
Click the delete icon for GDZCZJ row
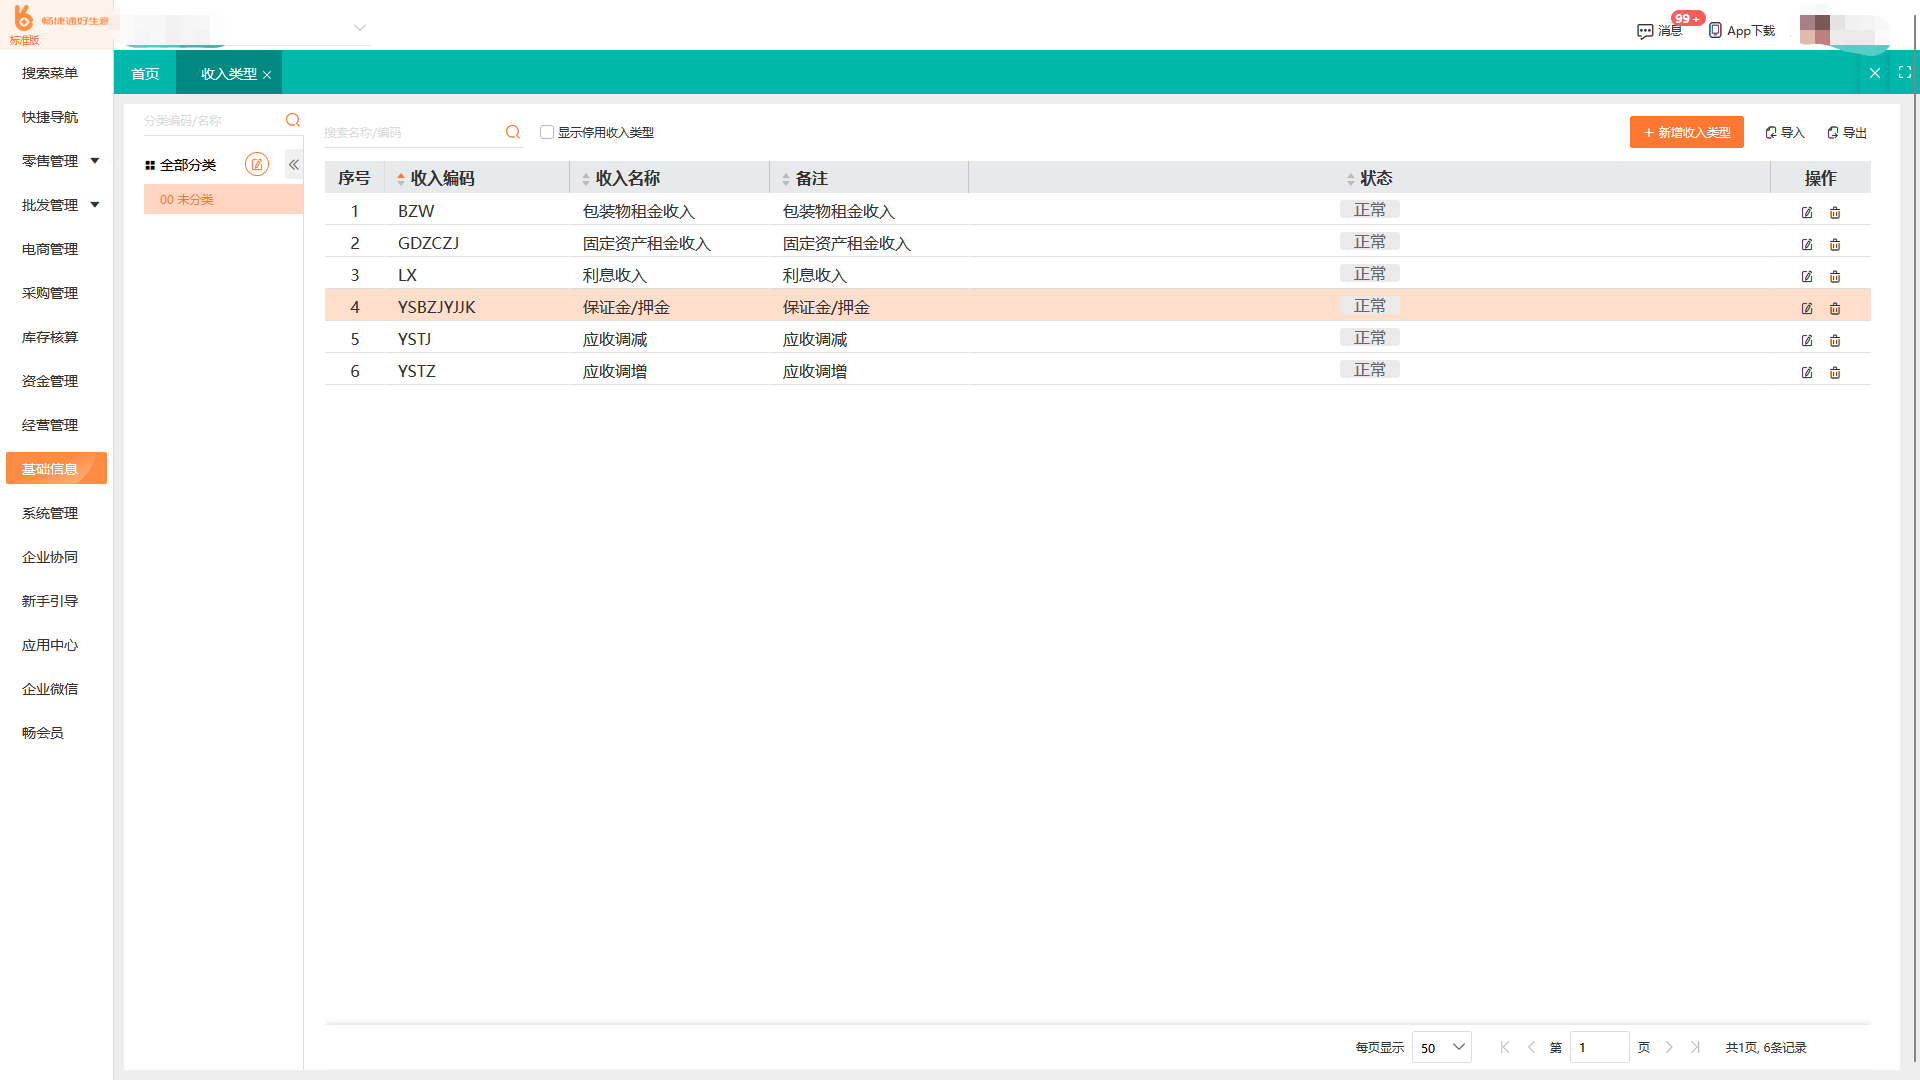point(1834,243)
